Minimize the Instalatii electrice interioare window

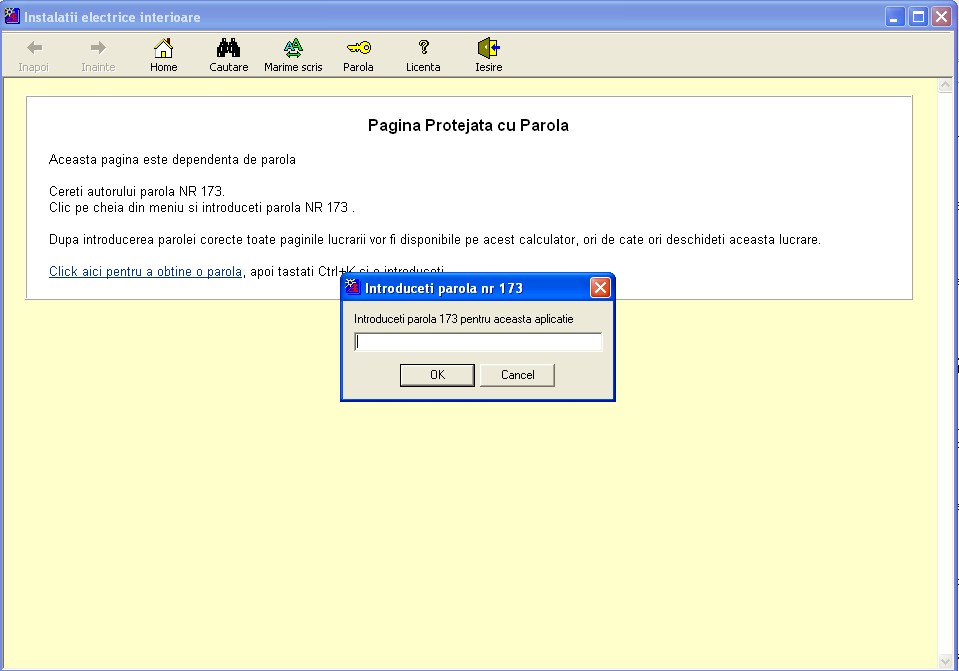(x=896, y=16)
